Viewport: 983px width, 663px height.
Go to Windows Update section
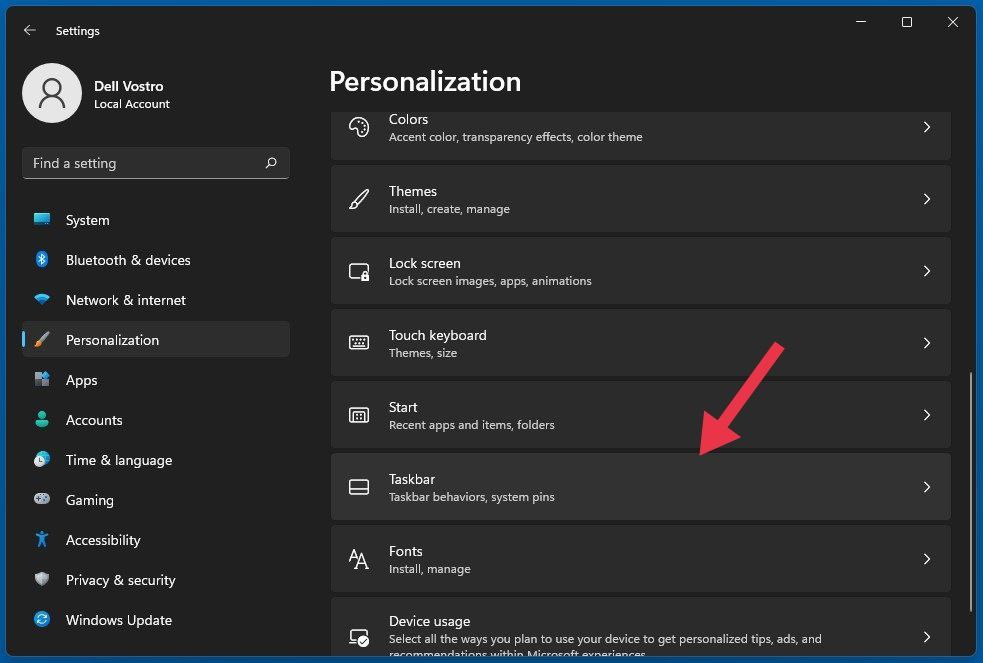[x=155, y=620]
